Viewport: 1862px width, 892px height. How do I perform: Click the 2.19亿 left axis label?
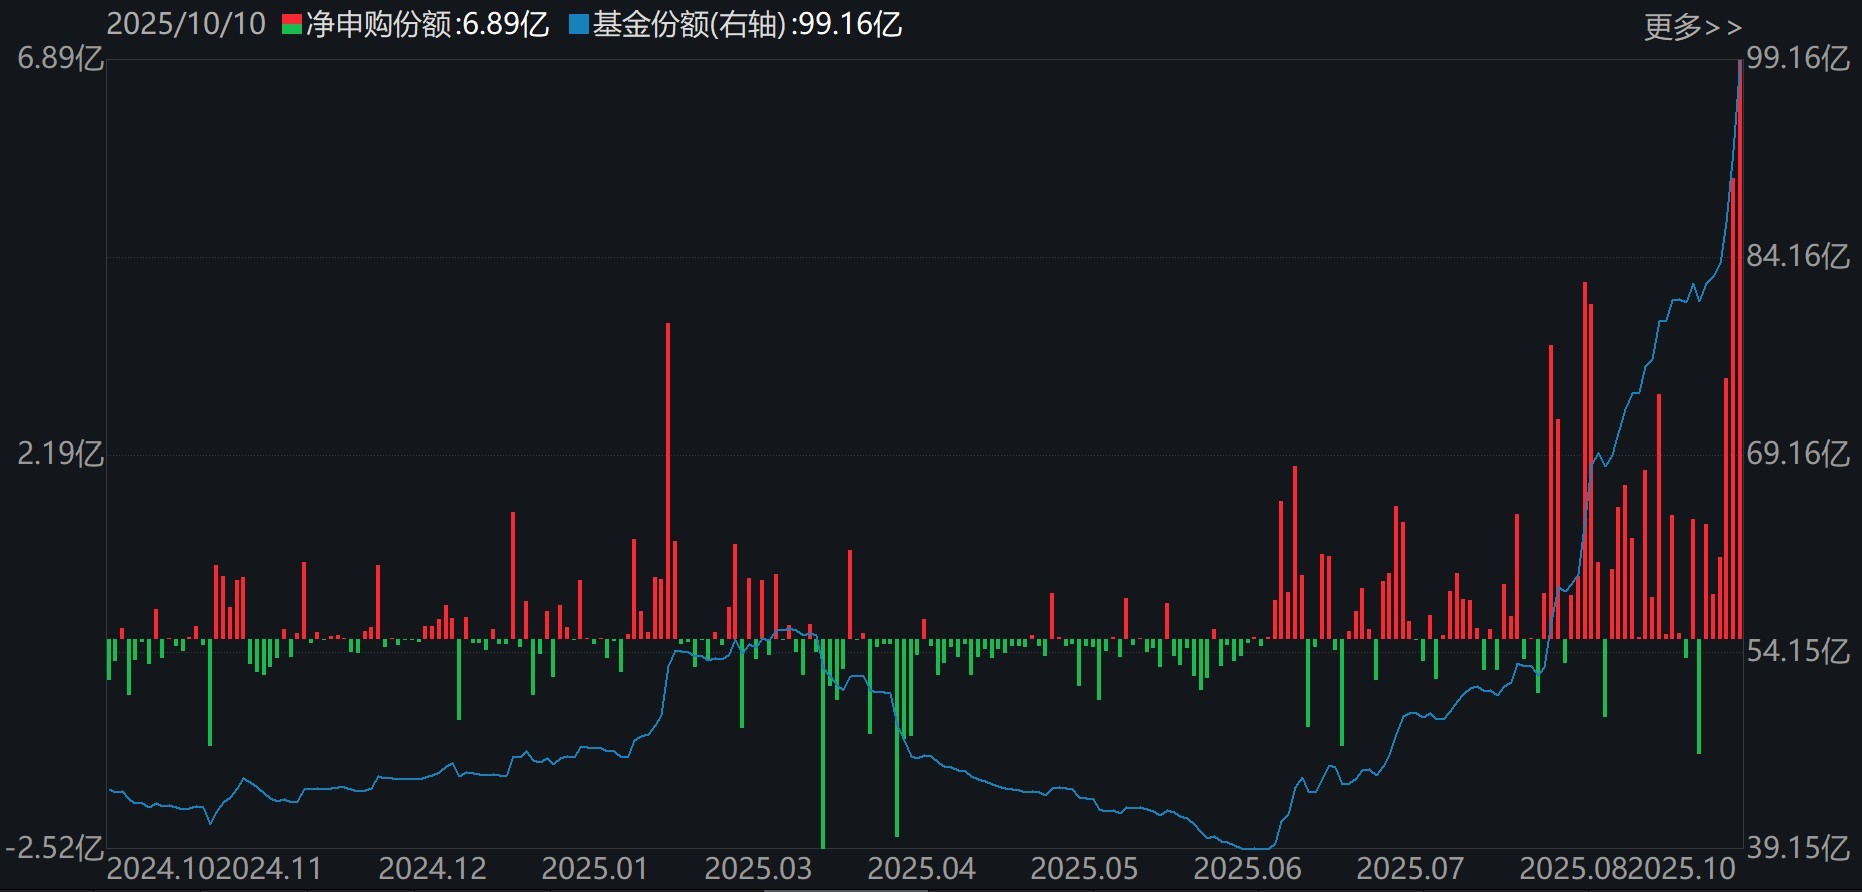click(x=60, y=454)
